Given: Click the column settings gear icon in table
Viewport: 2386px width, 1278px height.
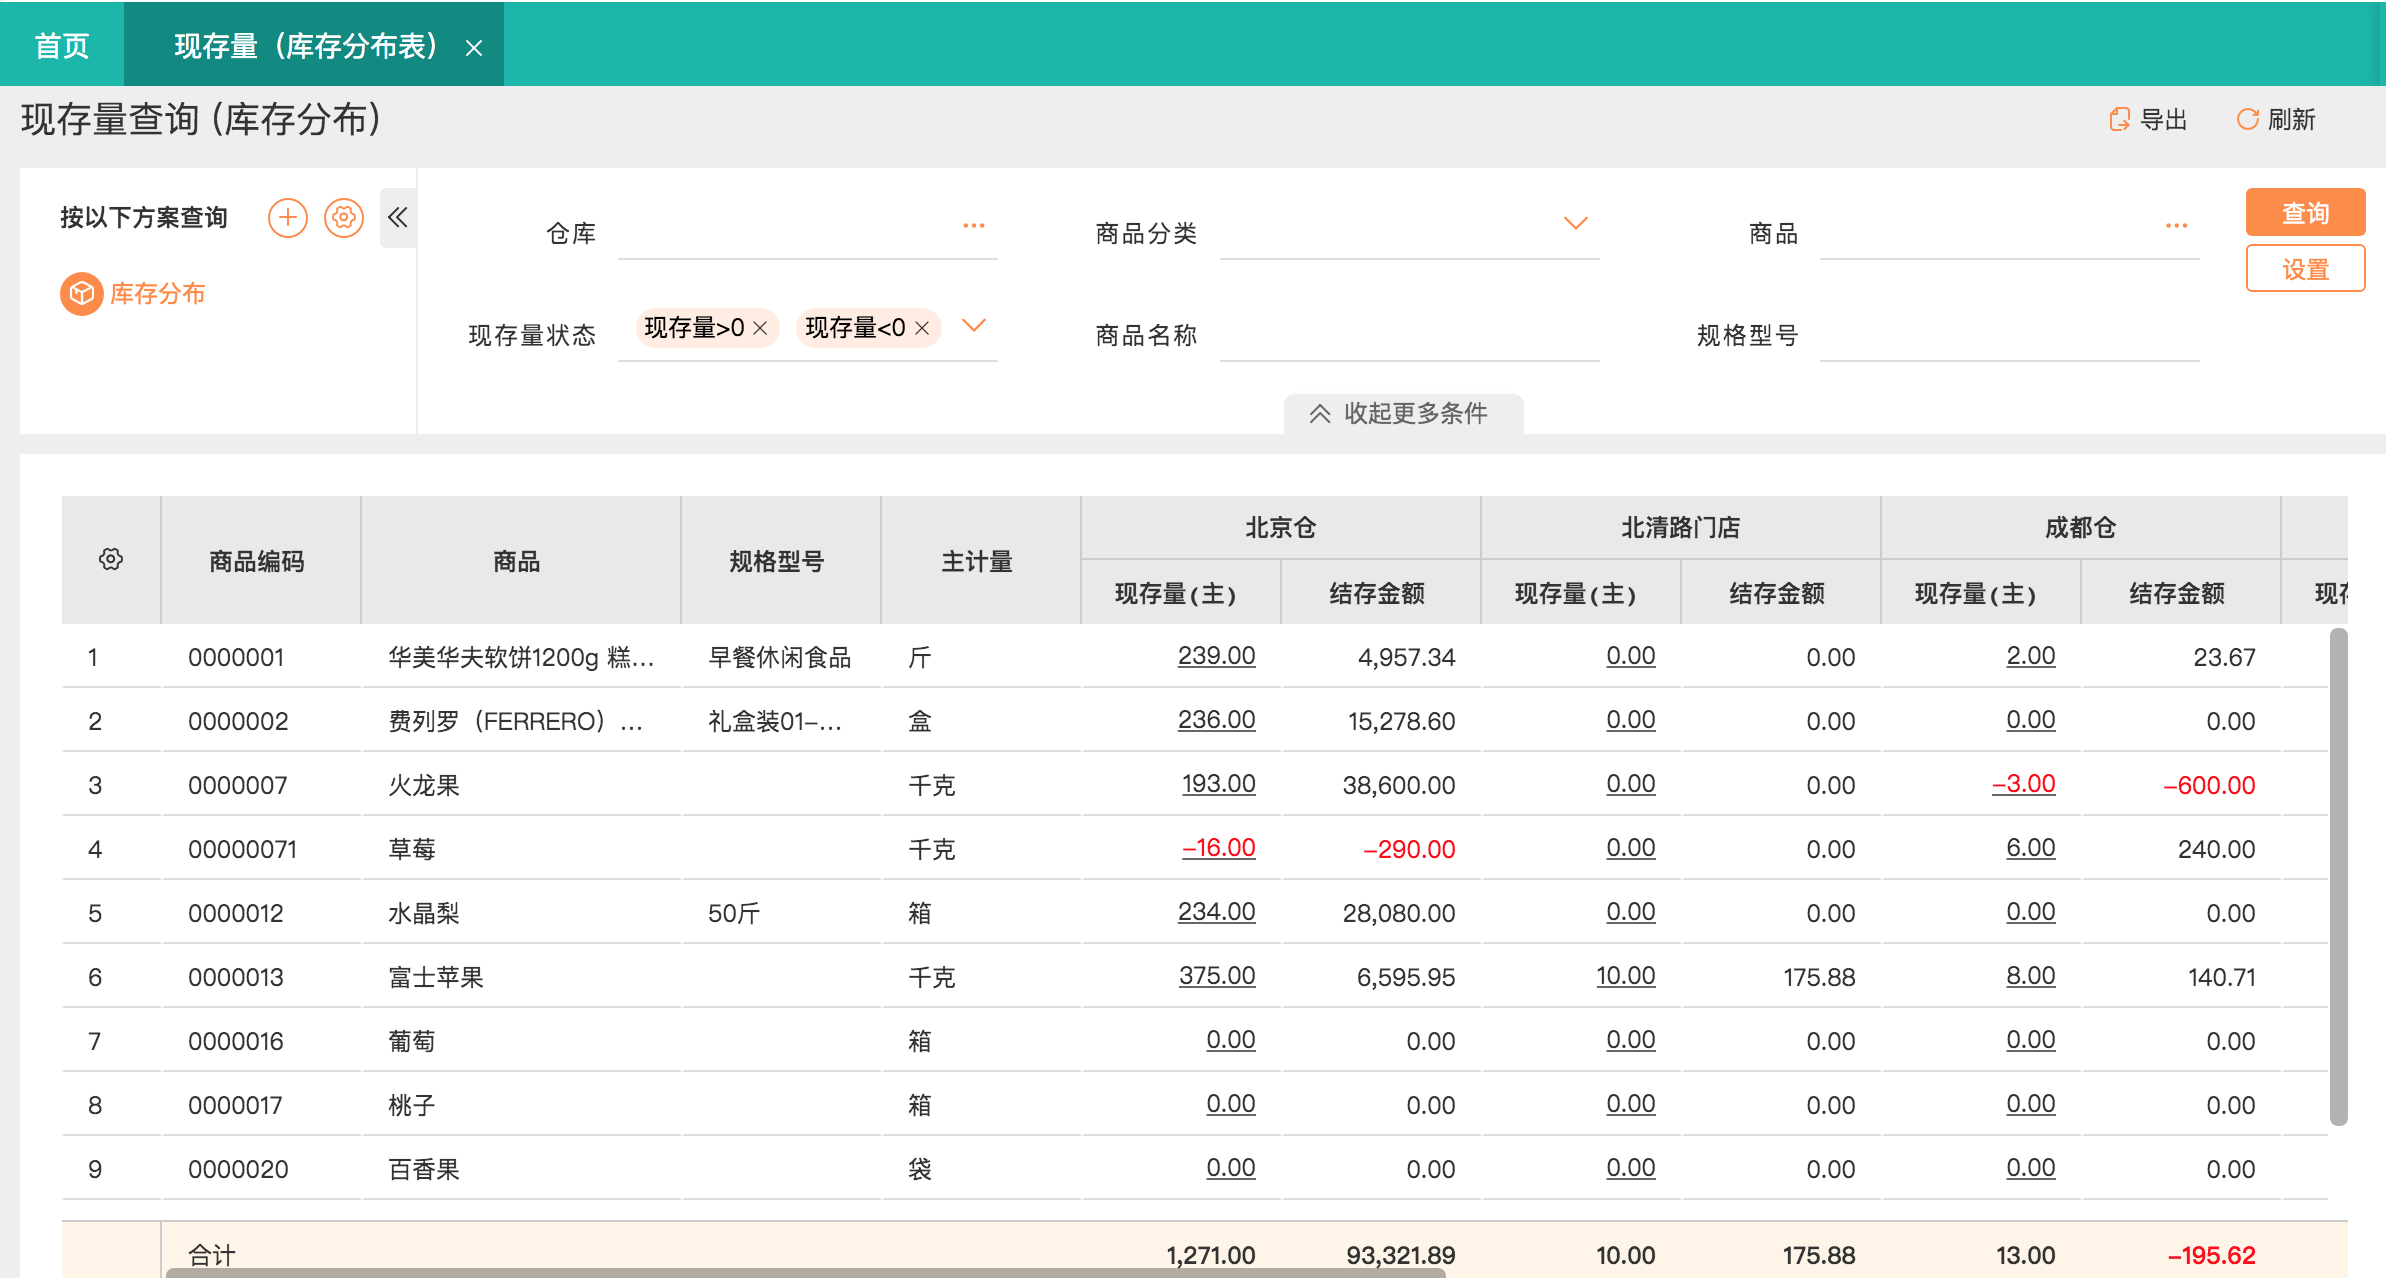Looking at the screenshot, I should pyautogui.click(x=112, y=560).
